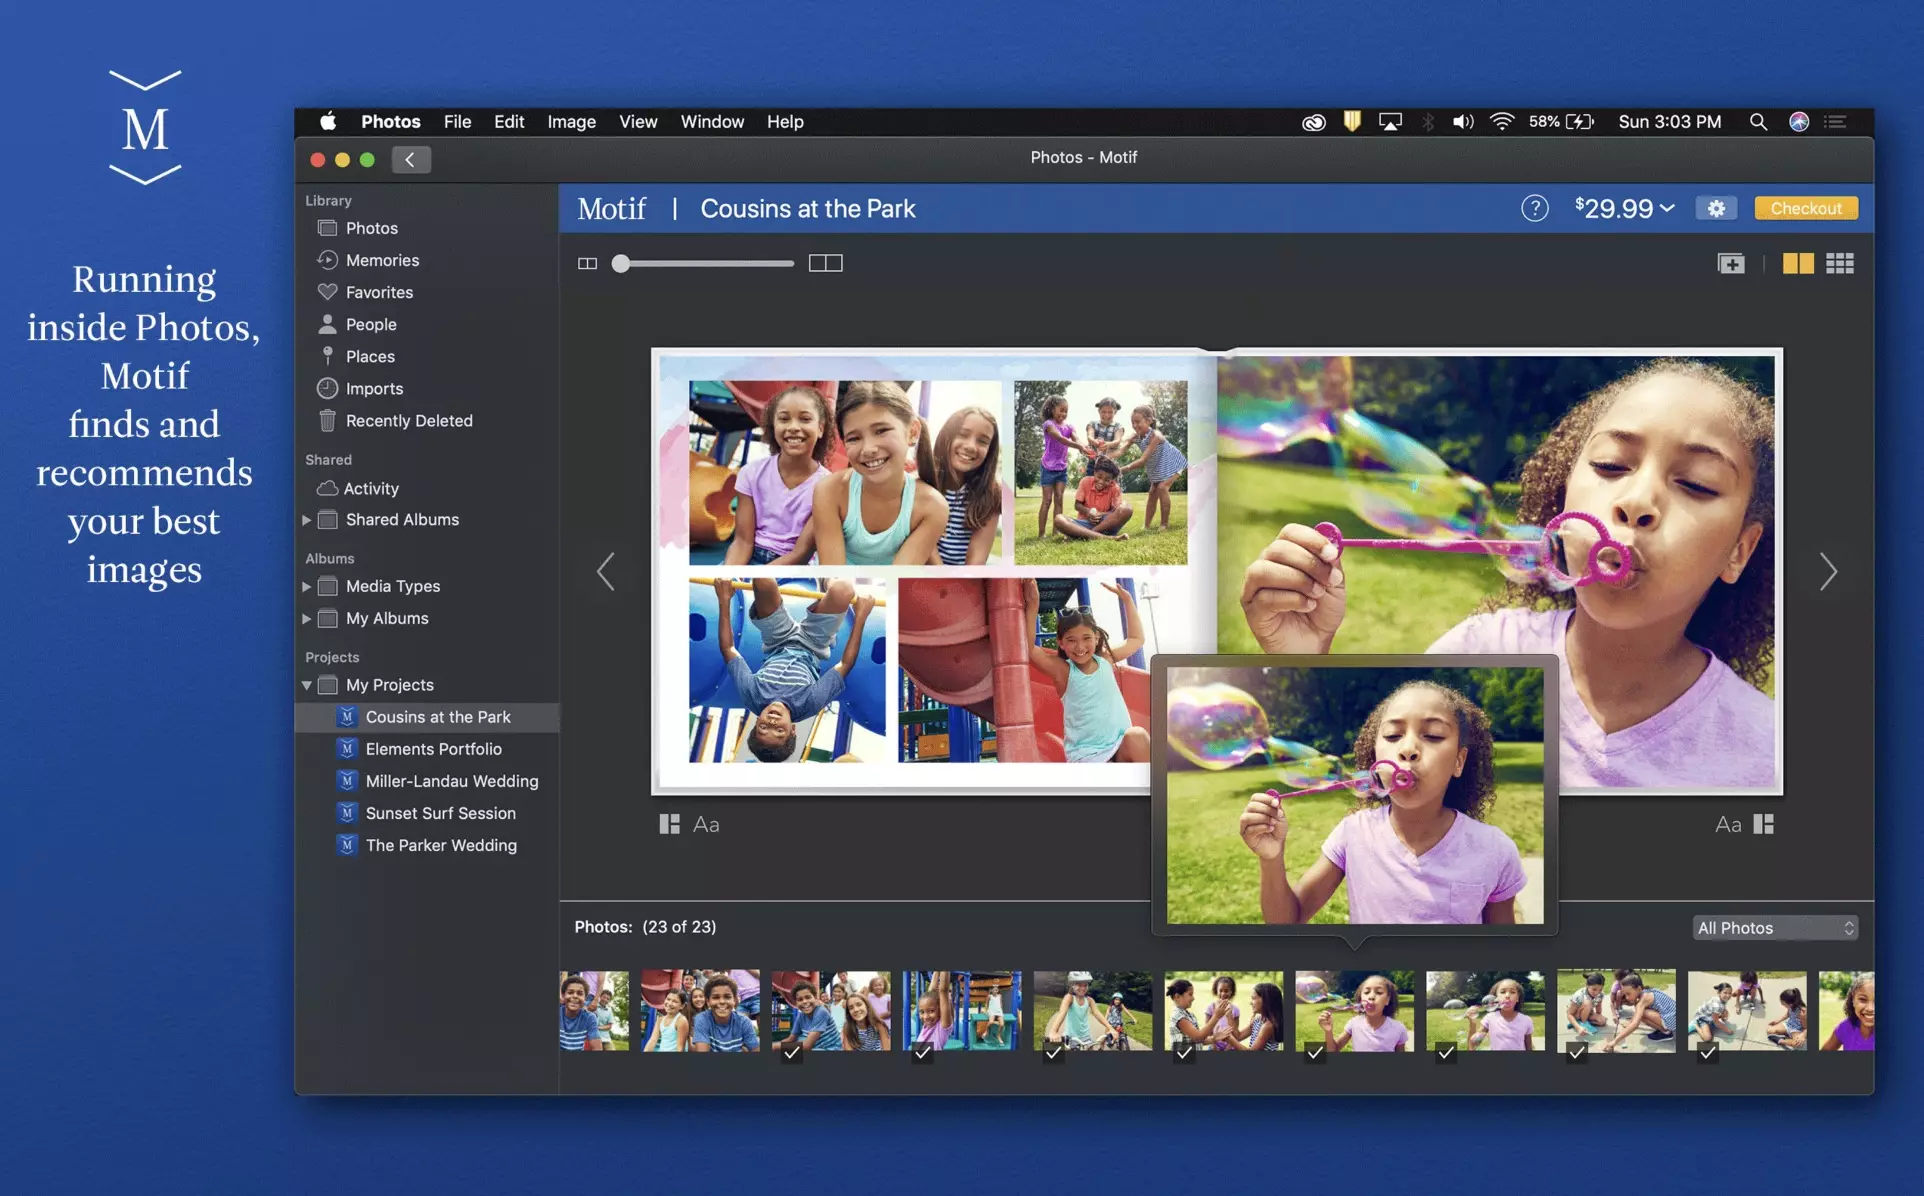
Task: Open the help icon for Motif
Action: coord(1533,208)
